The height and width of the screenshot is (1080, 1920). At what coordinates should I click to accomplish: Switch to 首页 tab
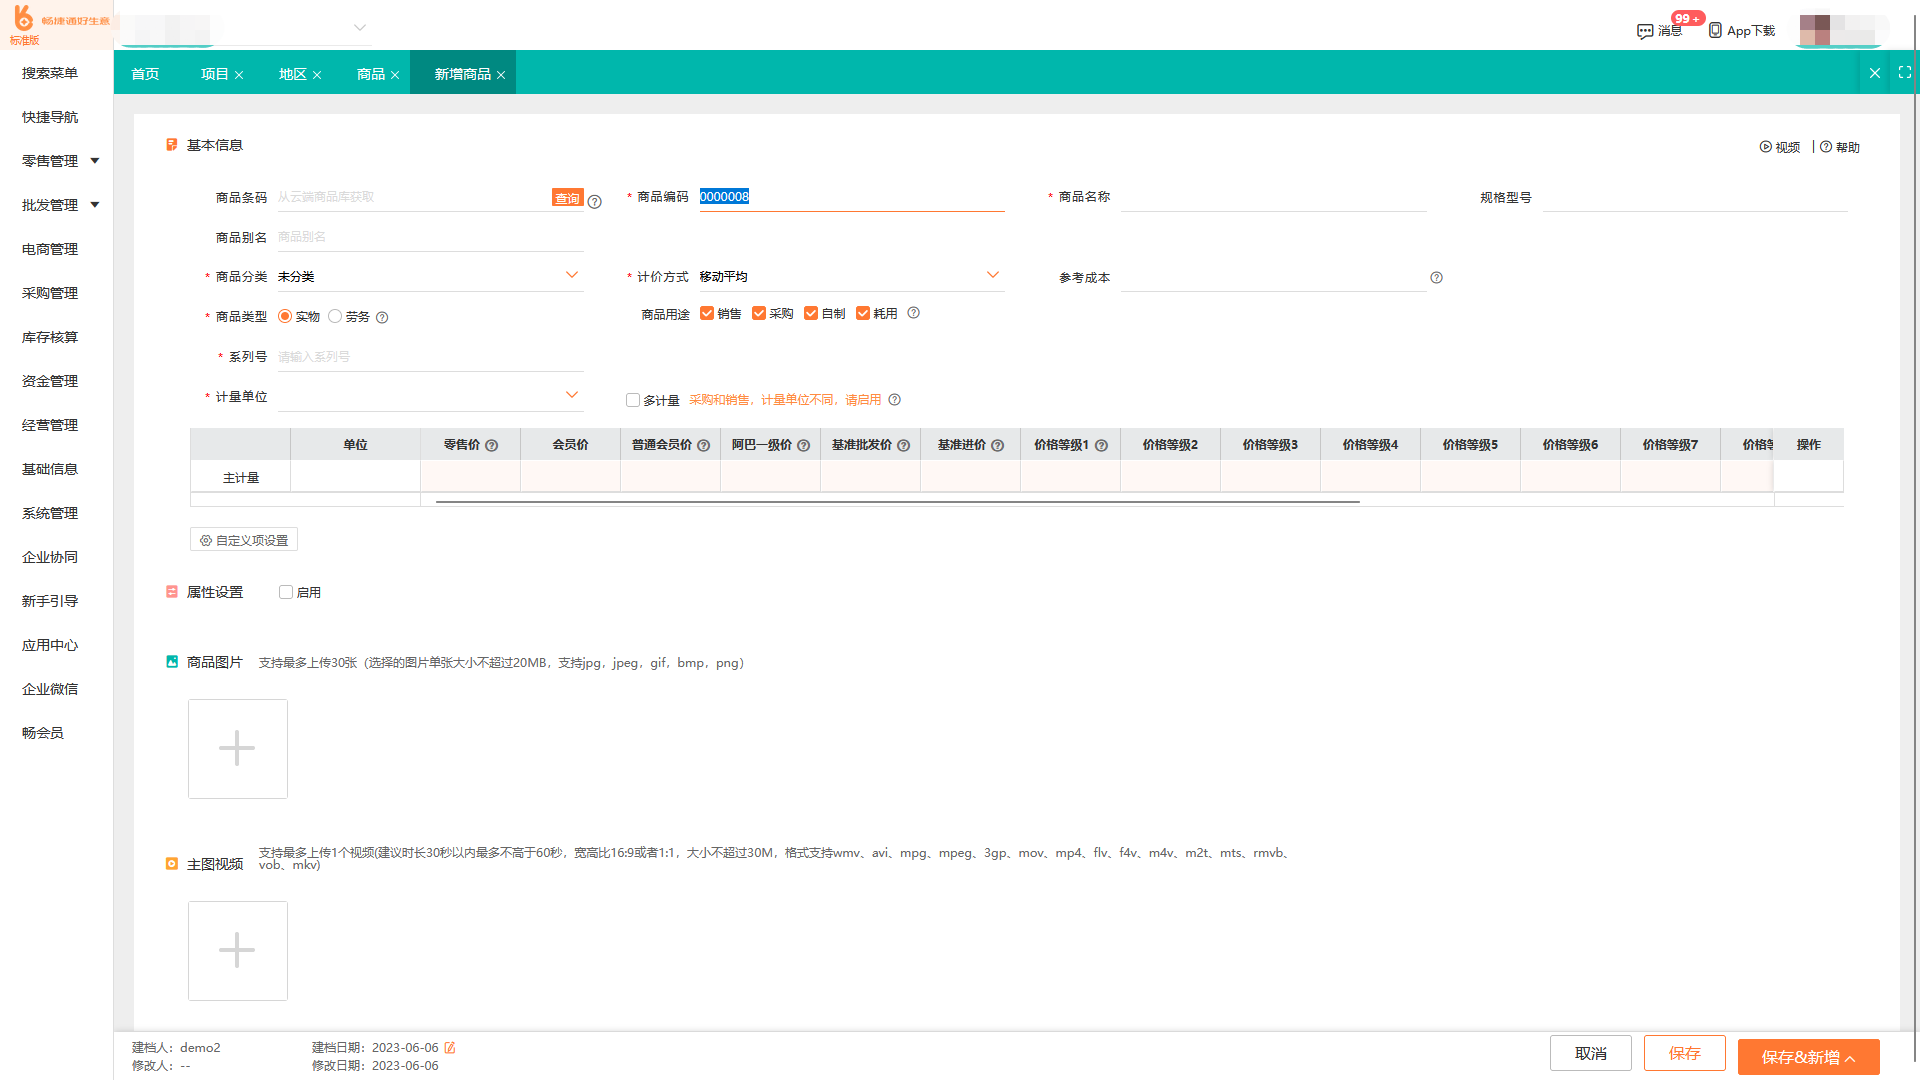145,74
